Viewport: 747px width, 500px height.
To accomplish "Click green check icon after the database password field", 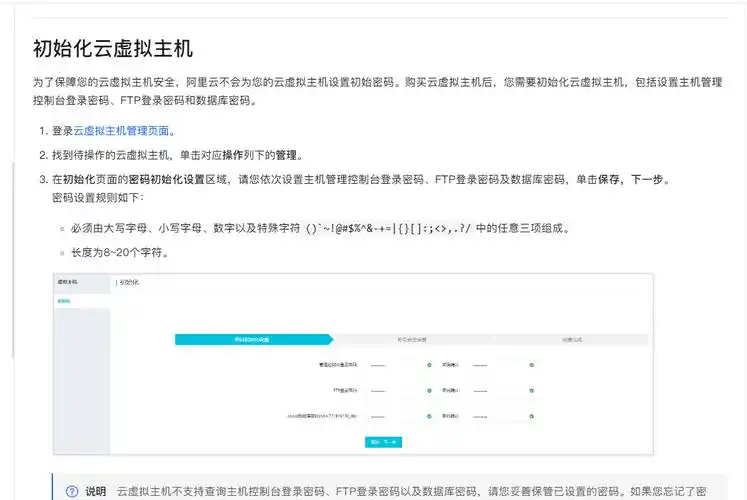I will [429, 415].
